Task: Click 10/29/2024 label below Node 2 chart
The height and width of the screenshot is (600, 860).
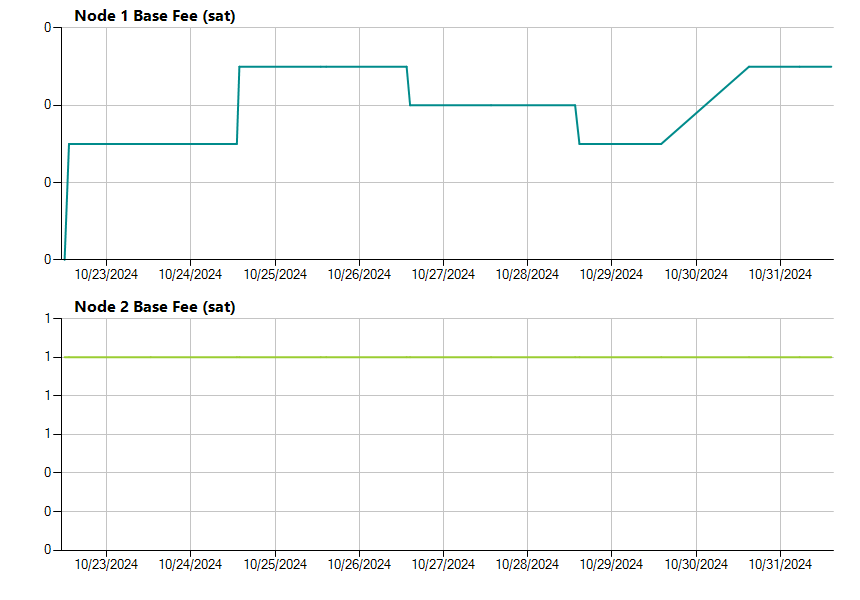Action: (612, 565)
